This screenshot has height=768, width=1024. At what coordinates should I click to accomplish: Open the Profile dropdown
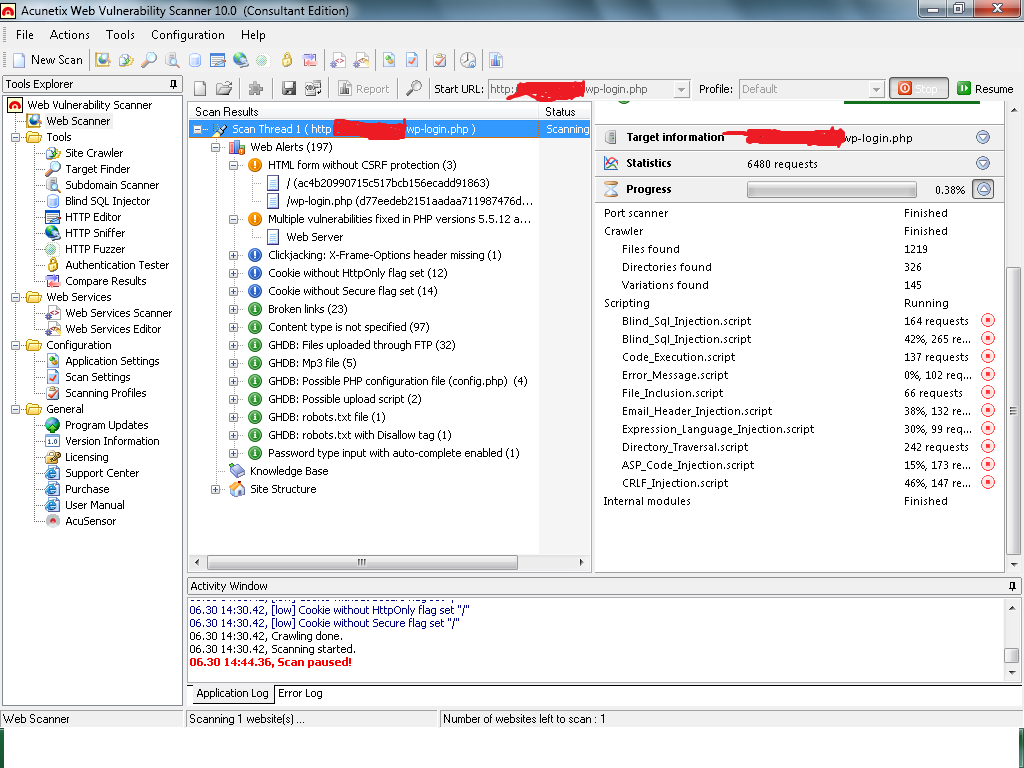click(876, 89)
